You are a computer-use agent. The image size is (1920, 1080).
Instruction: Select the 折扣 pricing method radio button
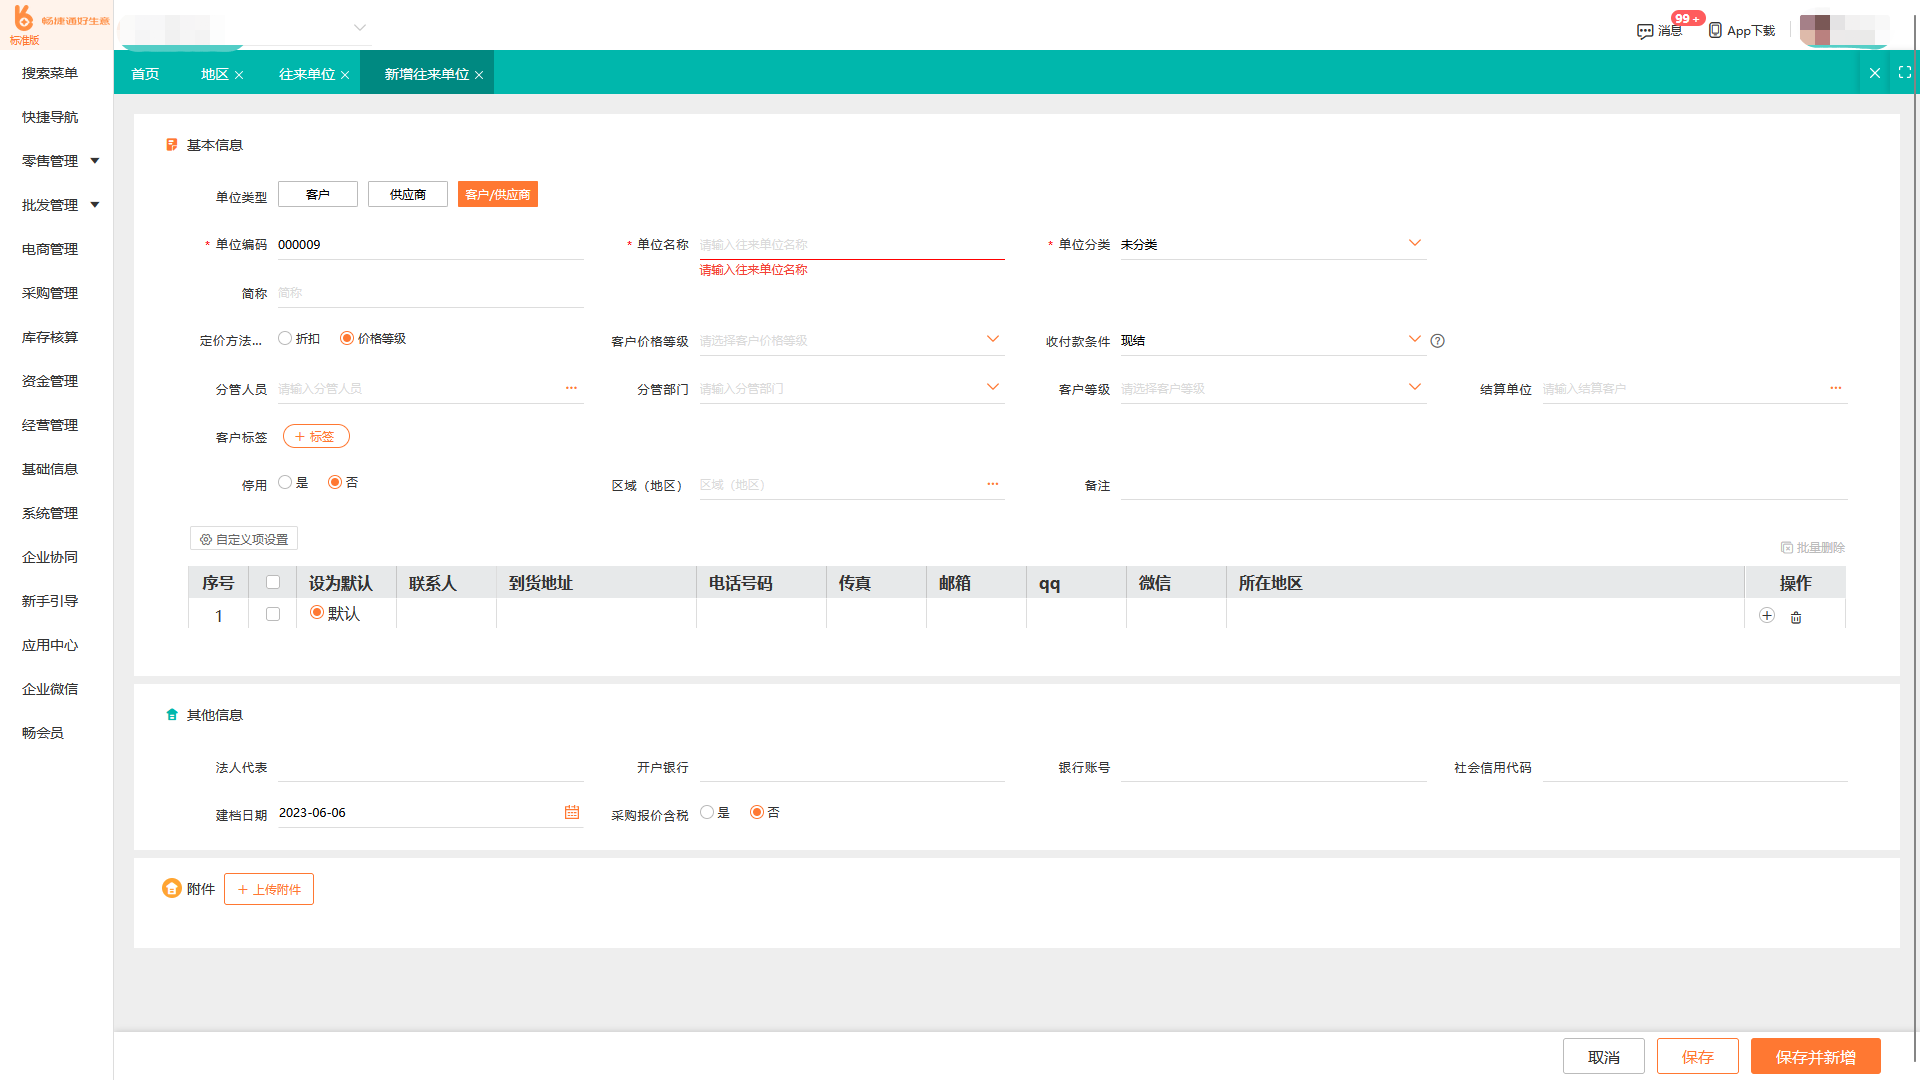(285, 340)
